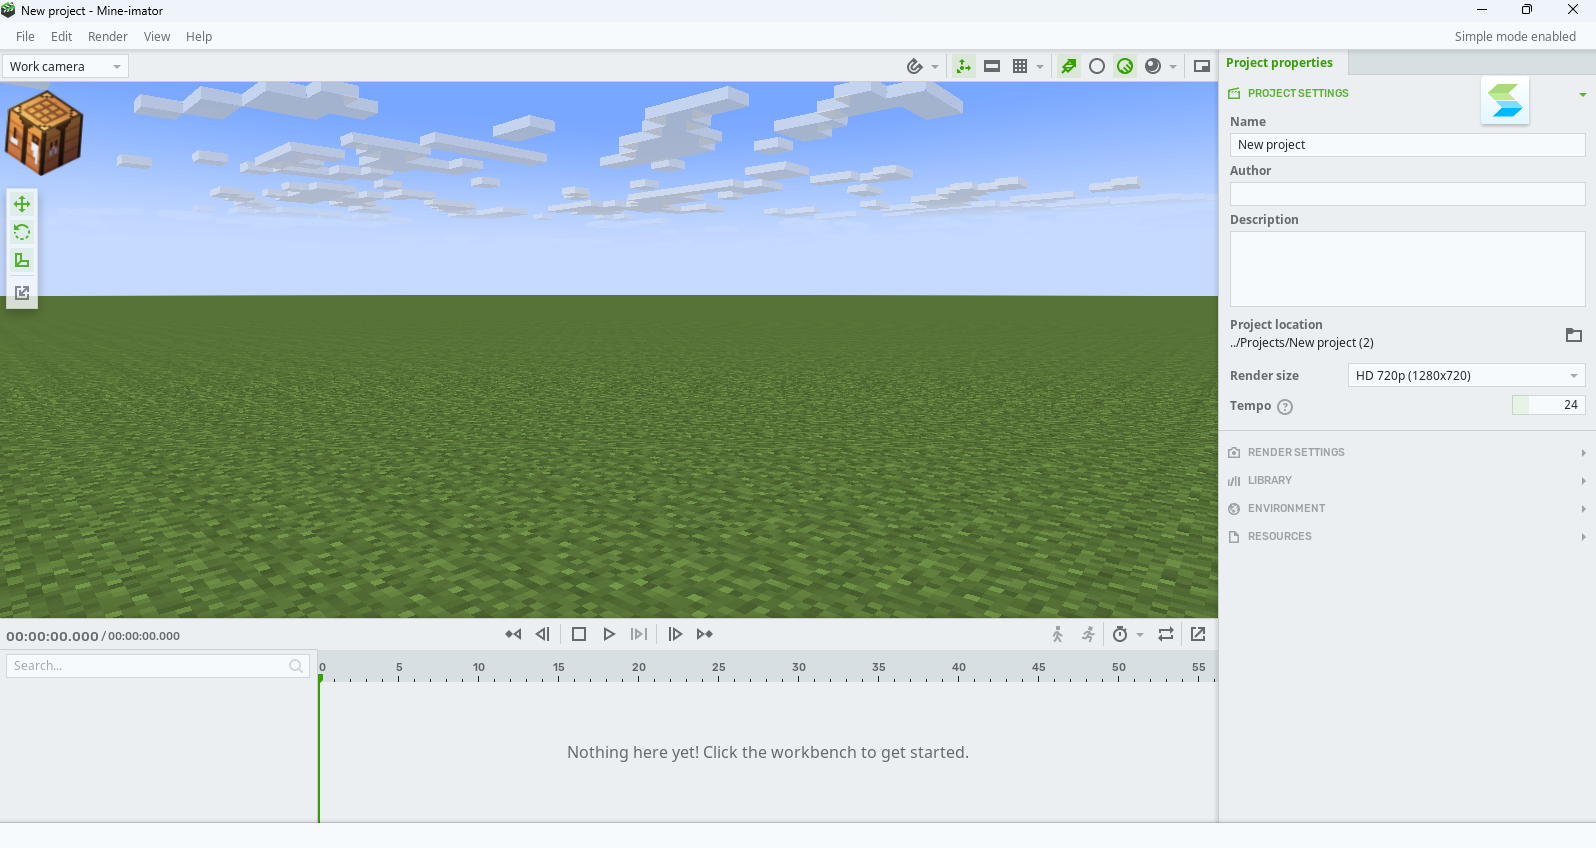
Task: Expand the Environment section
Action: pyautogui.click(x=1286, y=508)
